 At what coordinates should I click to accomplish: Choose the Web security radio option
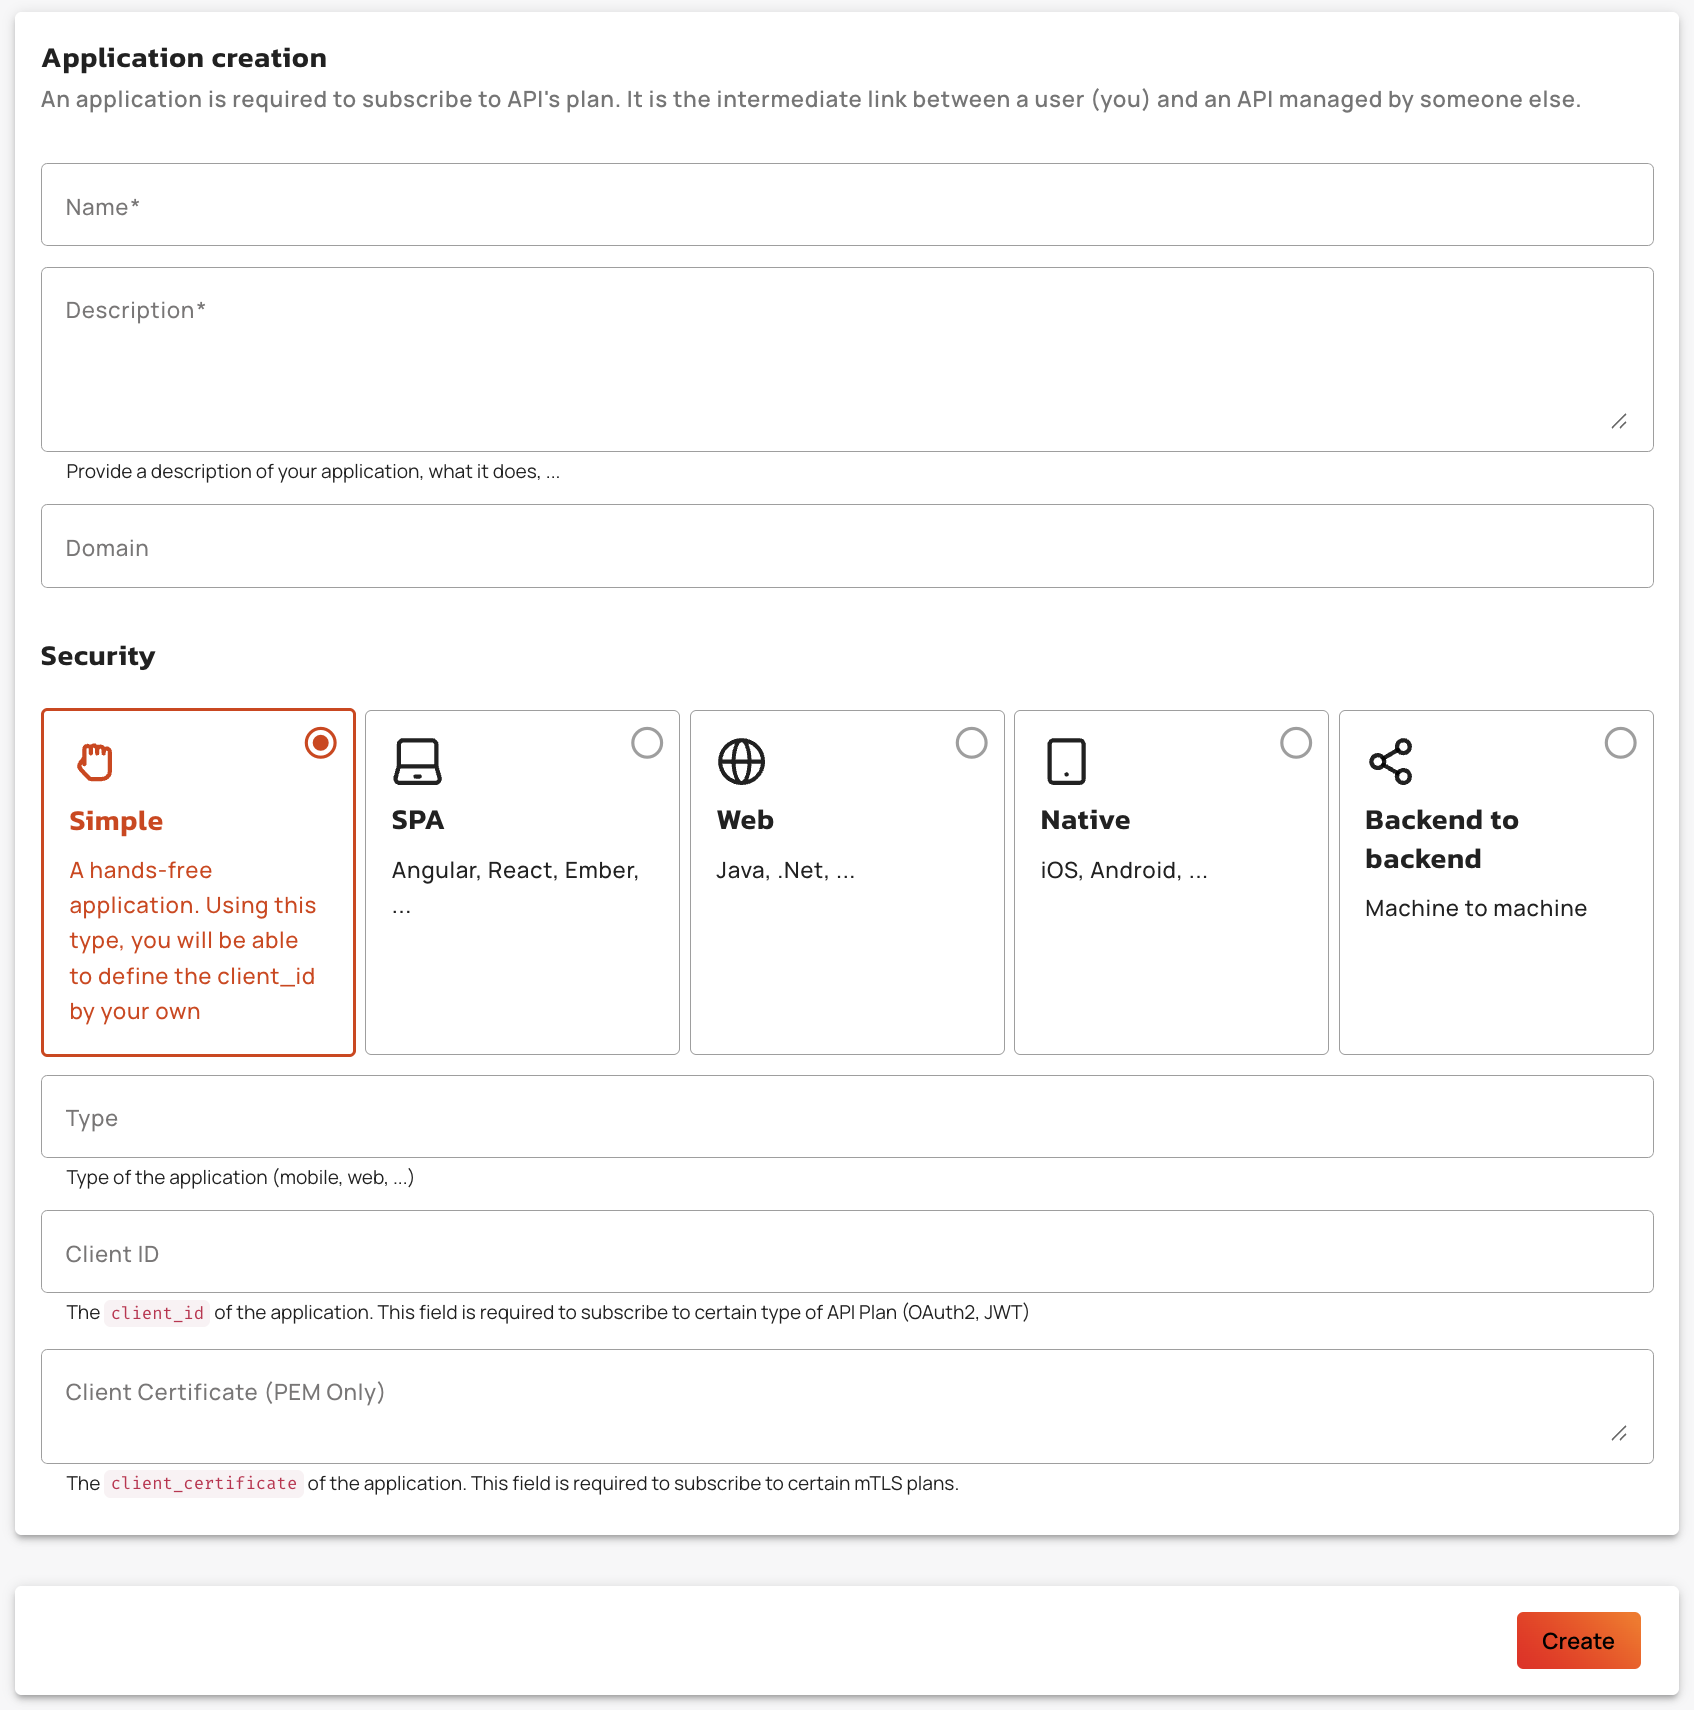coord(971,743)
